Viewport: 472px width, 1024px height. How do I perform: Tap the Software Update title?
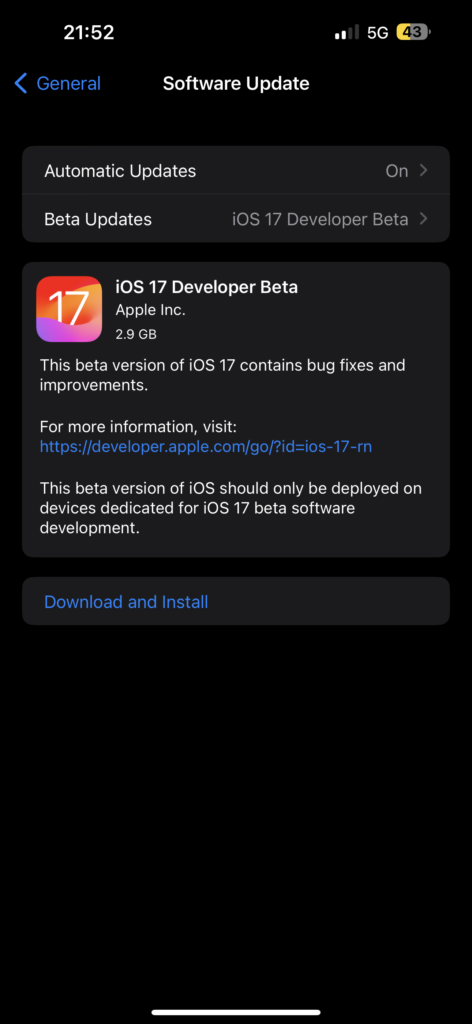pyautogui.click(x=236, y=84)
